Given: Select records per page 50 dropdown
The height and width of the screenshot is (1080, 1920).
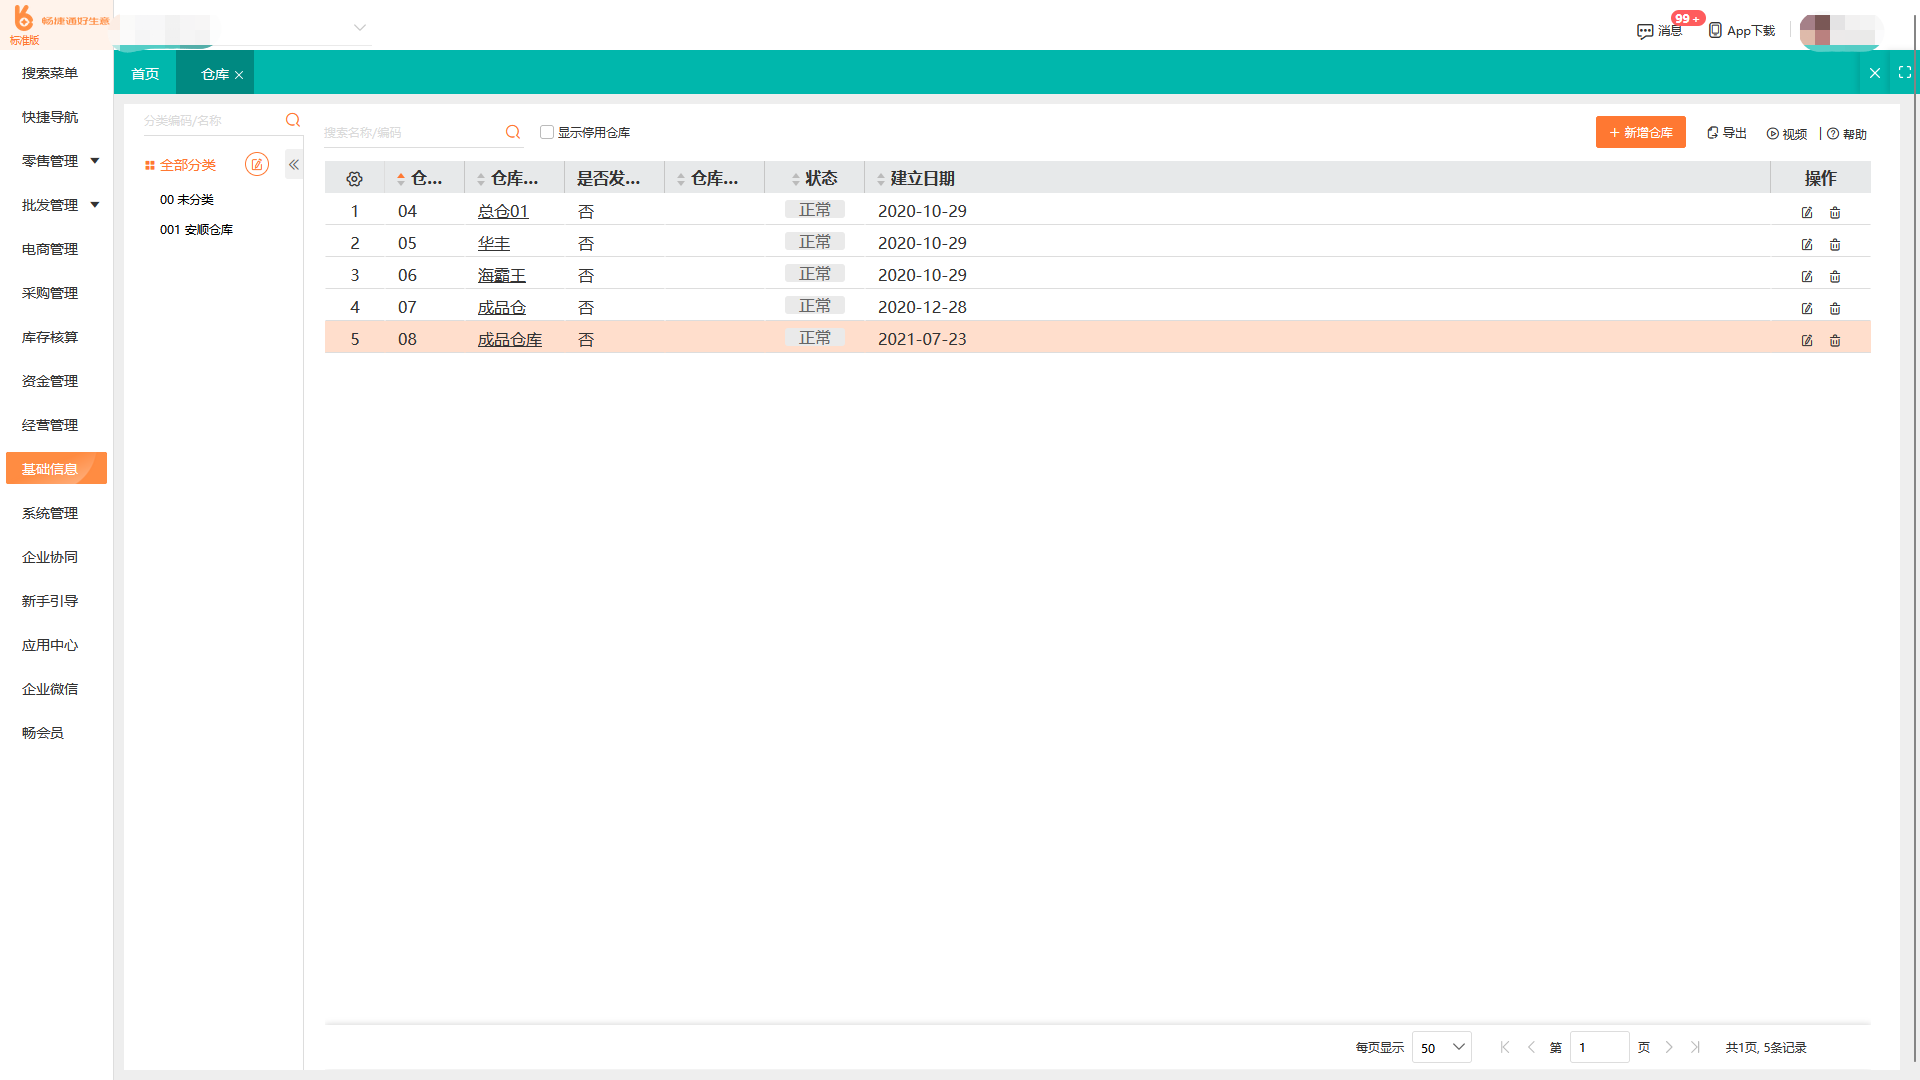Looking at the screenshot, I should click(1439, 1047).
